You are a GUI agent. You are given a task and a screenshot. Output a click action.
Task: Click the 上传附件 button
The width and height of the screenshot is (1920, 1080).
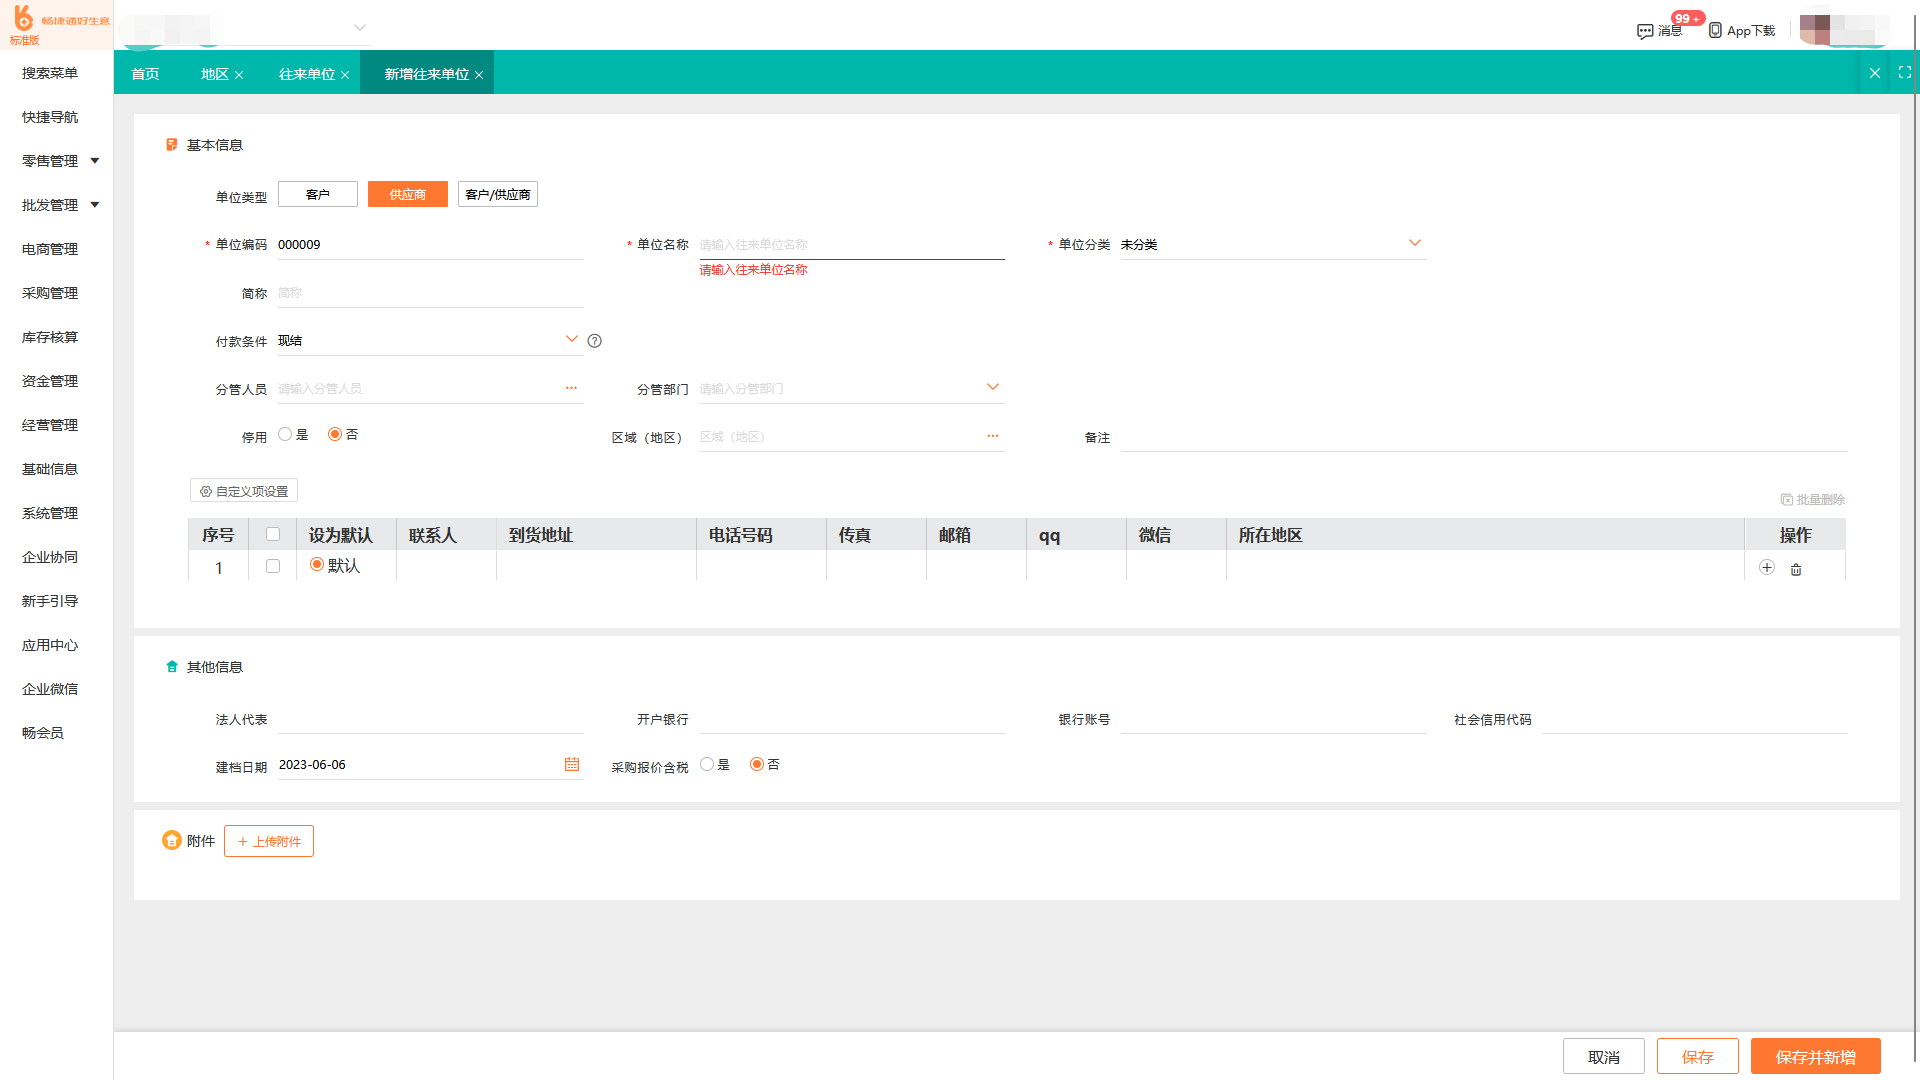[269, 841]
